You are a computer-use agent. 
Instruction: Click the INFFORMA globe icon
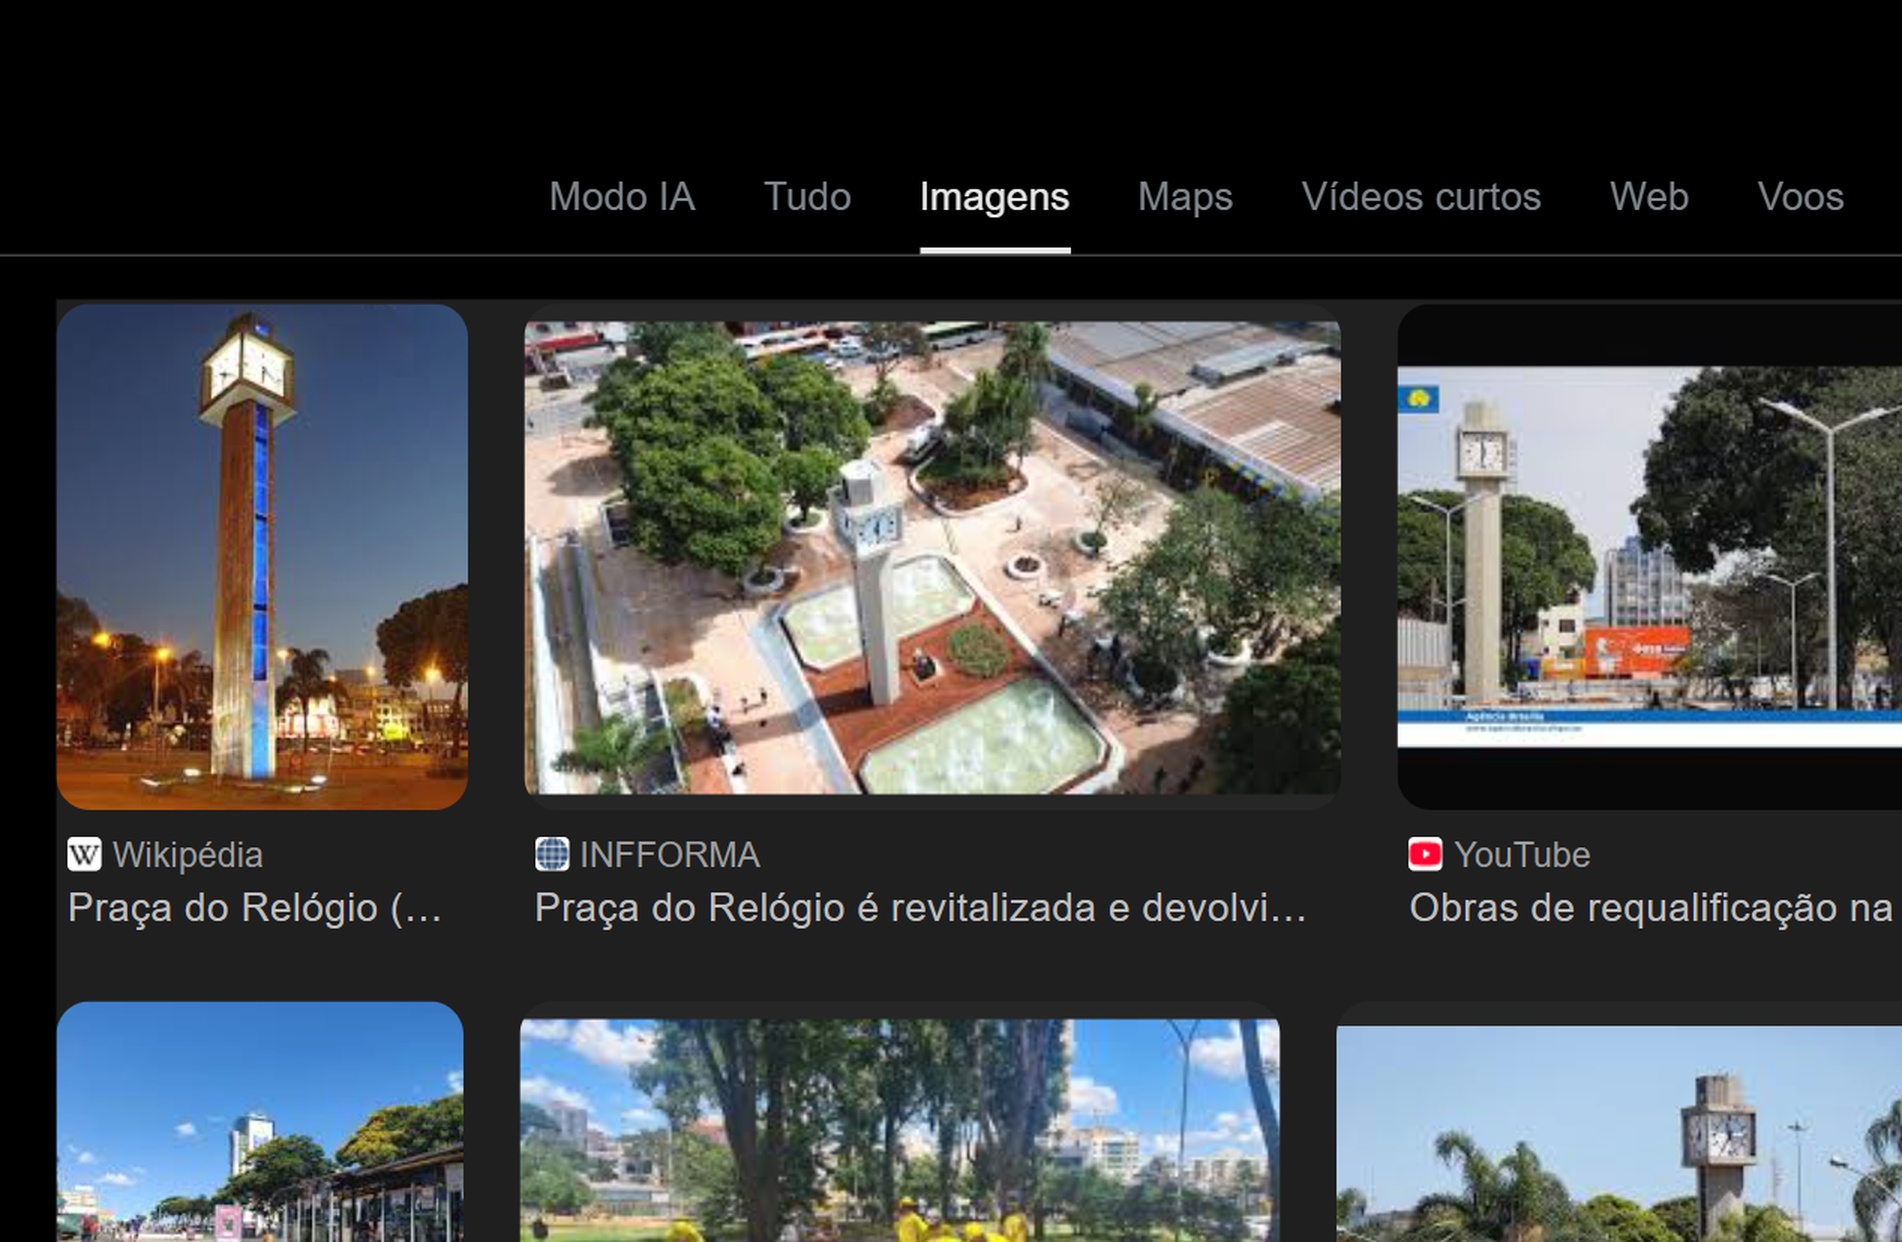pos(552,855)
